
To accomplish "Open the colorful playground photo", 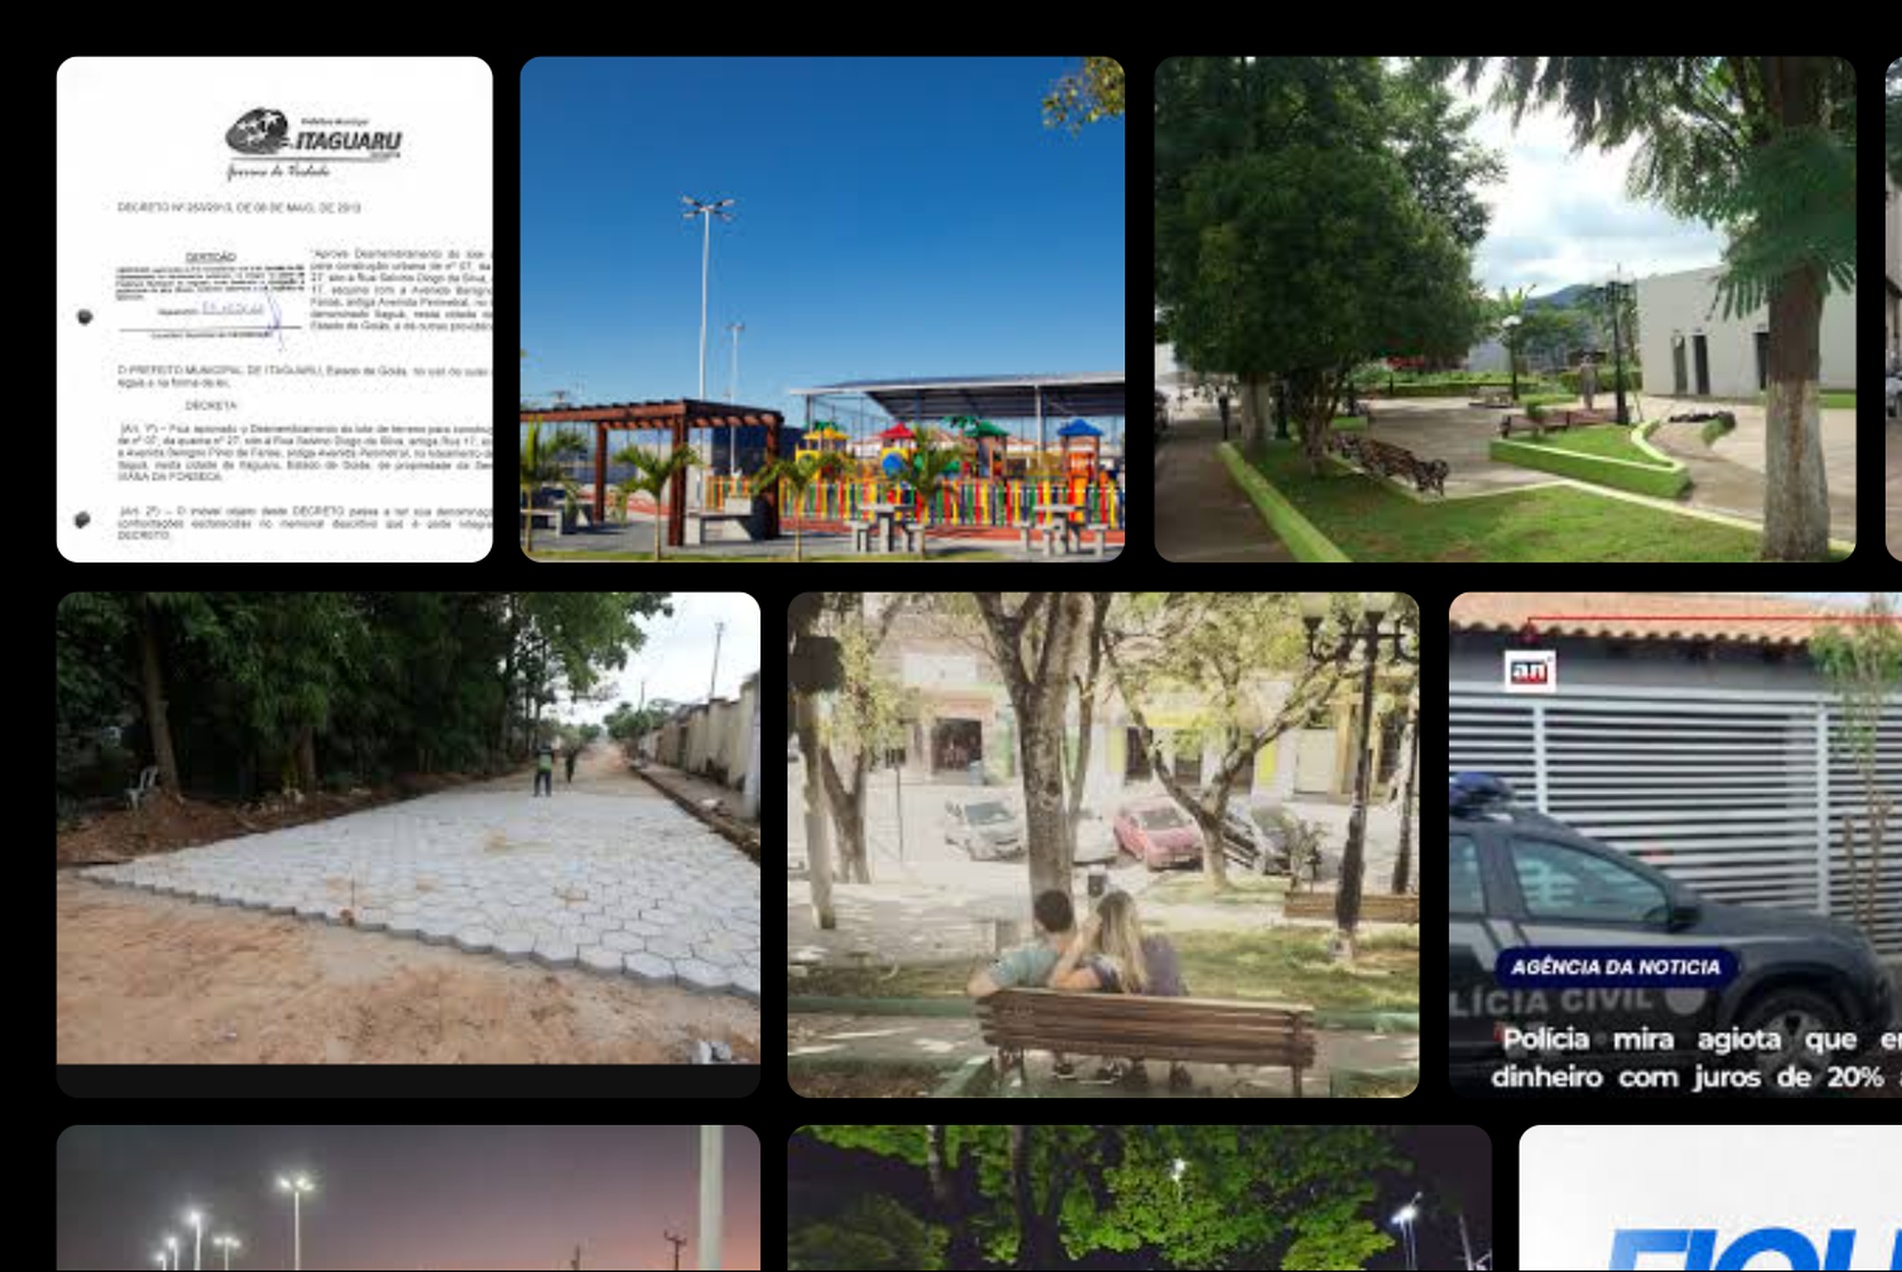I will point(821,308).
